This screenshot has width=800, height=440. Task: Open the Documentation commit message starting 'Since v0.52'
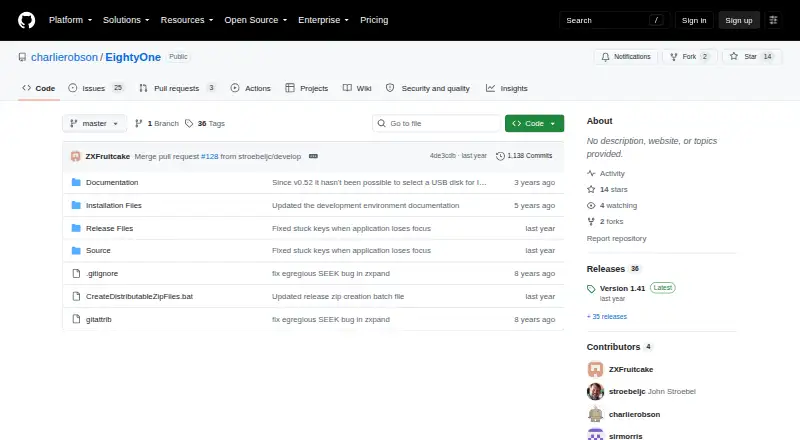pos(379,182)
